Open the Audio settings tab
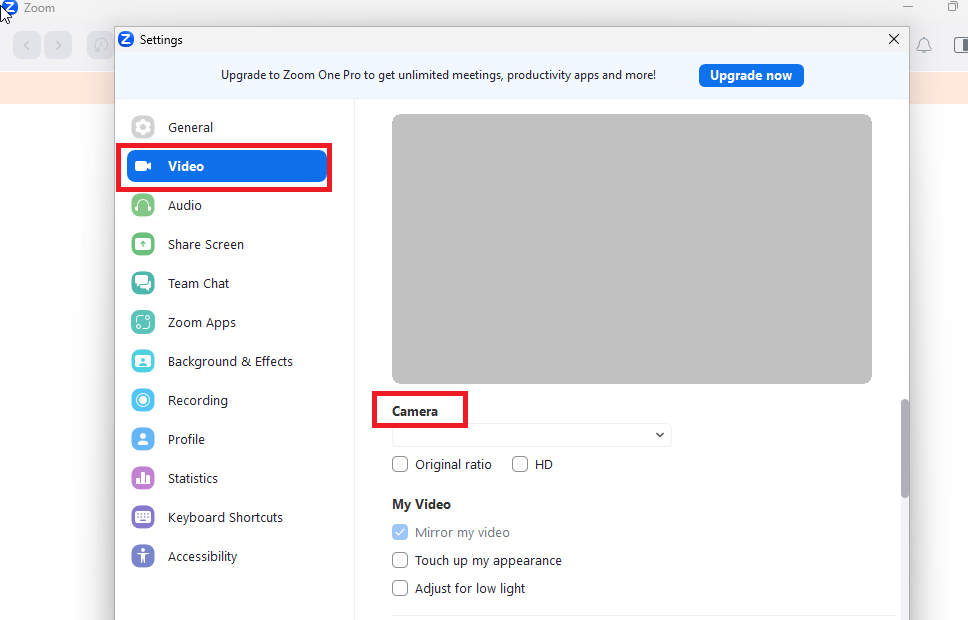The height and width of the screenshot is (620, 968). 227,205
